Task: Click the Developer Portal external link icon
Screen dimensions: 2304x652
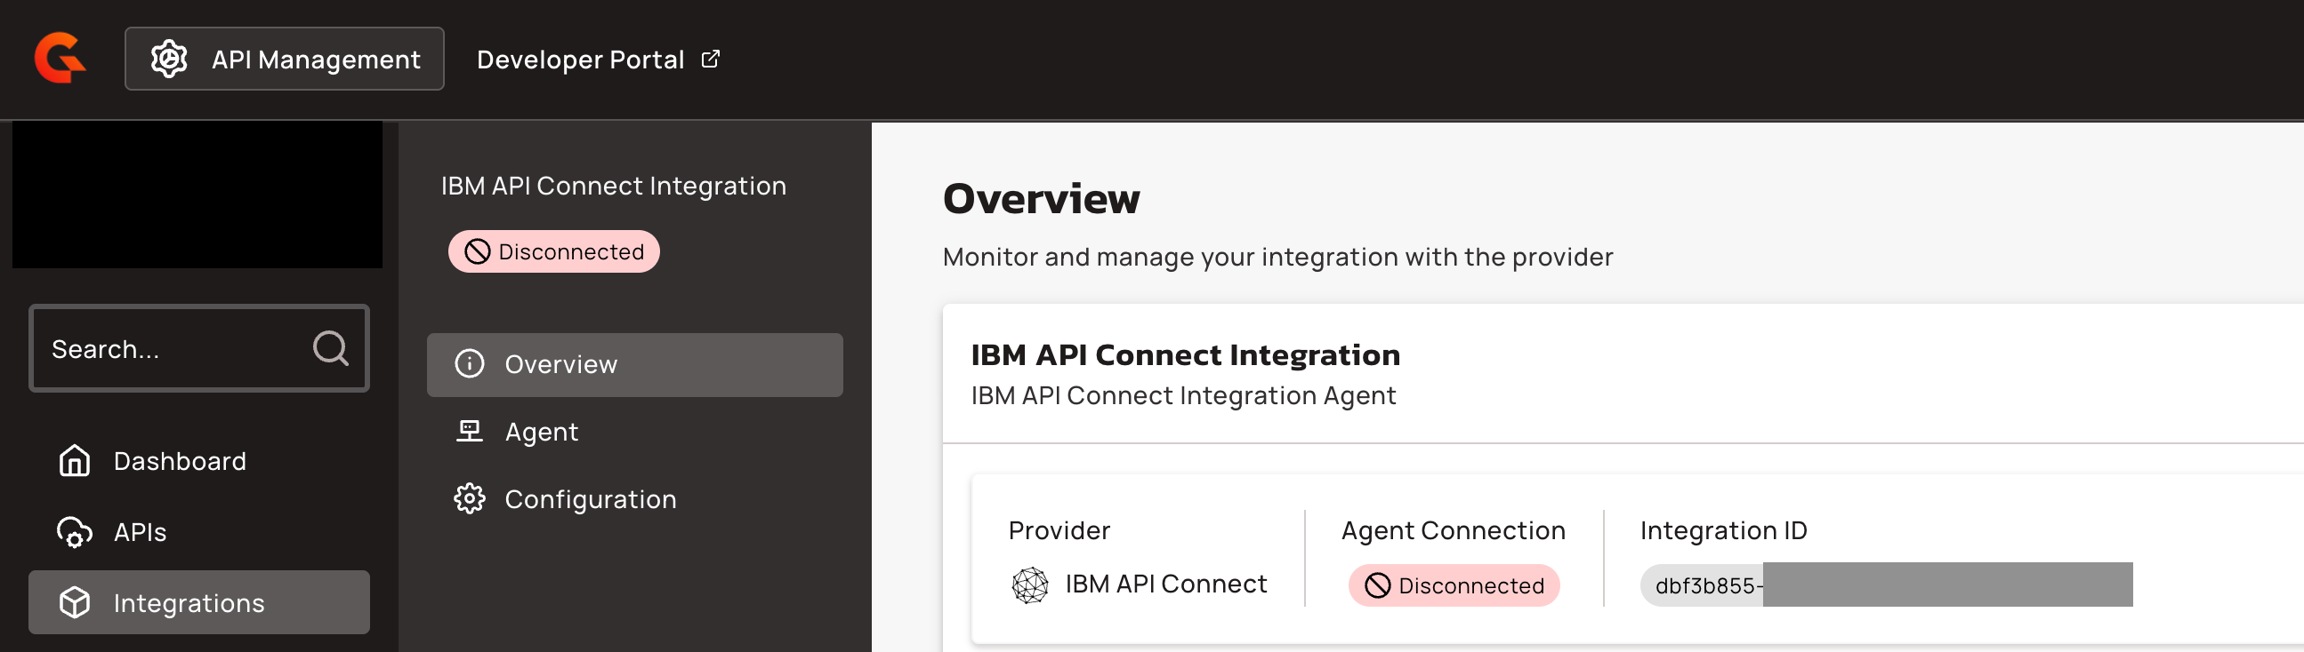Action: (x=710, y=59)
